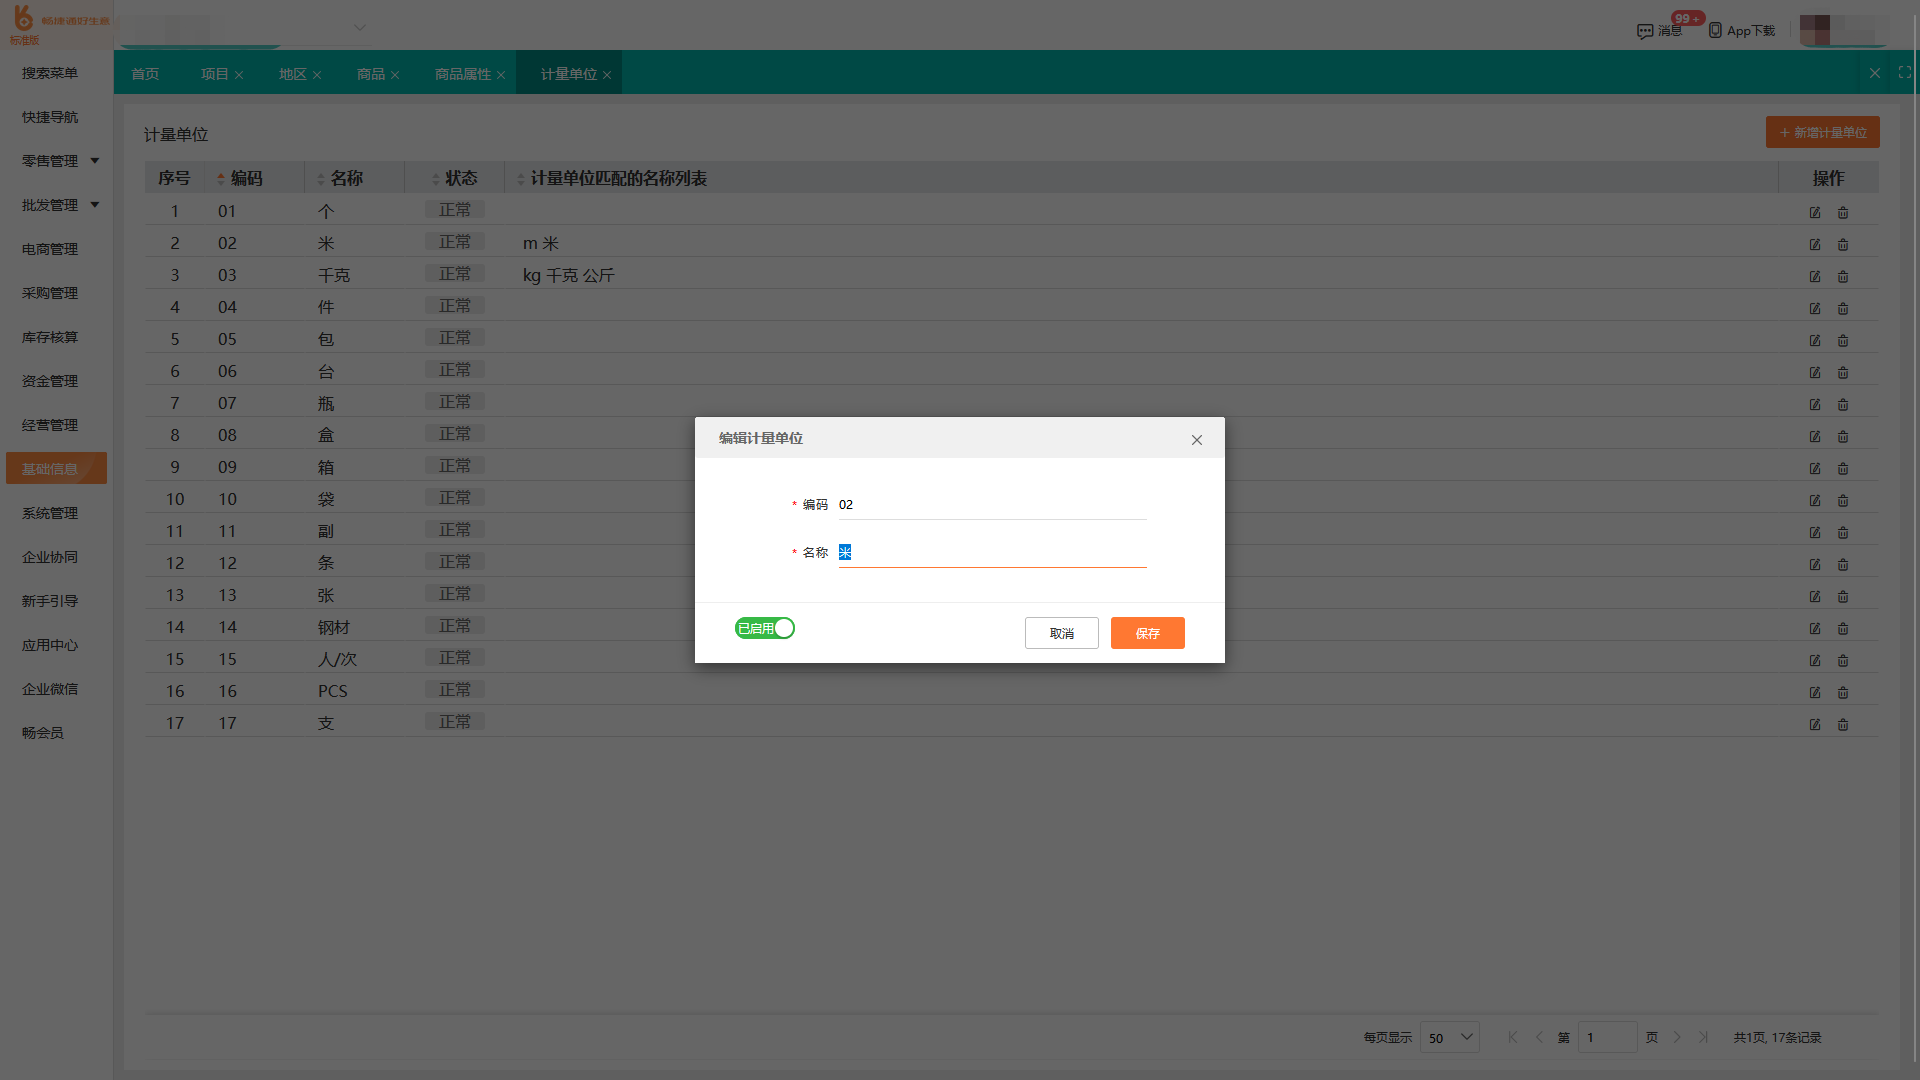The image size is (1920, 1080).
Task: Click the delete icon for row 14 钢材
Action: pyautogui.click(x=1844, y=628)
